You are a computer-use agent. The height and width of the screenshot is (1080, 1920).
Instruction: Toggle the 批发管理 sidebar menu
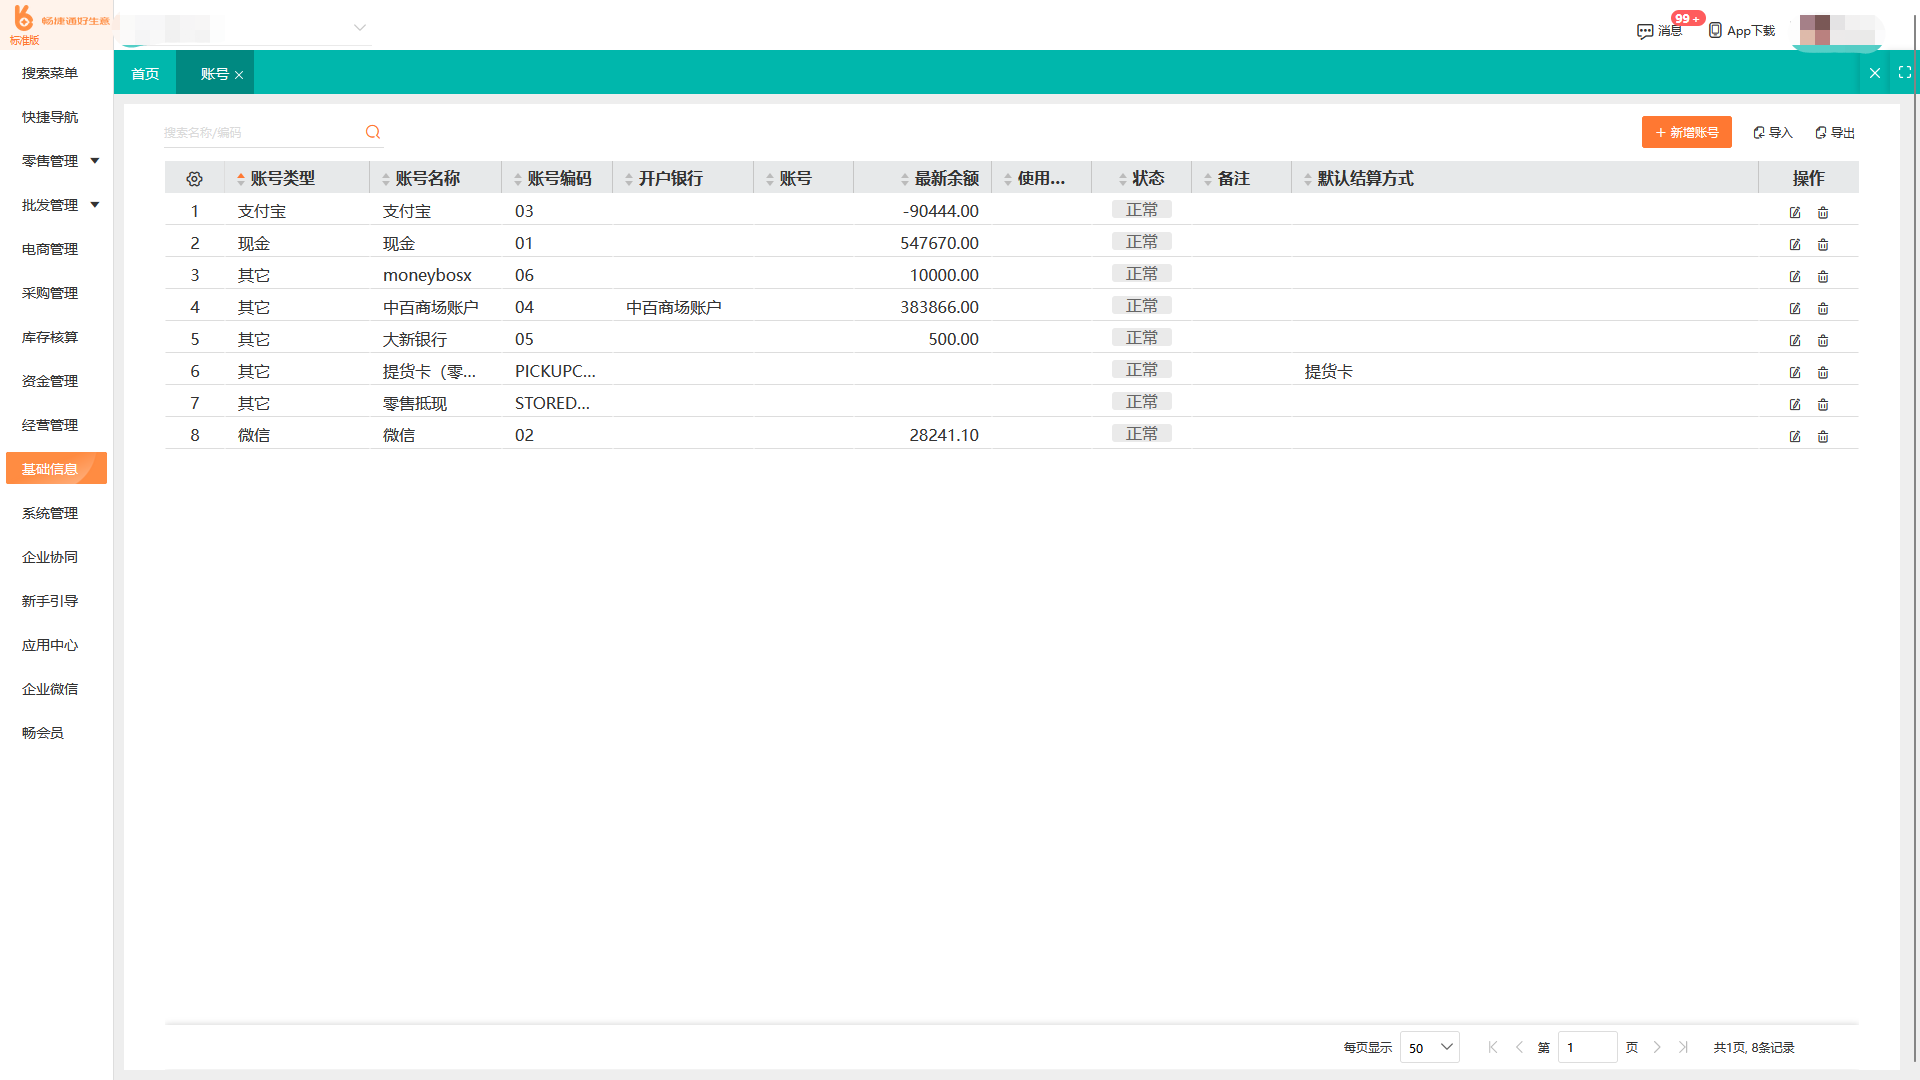[53, 204]
